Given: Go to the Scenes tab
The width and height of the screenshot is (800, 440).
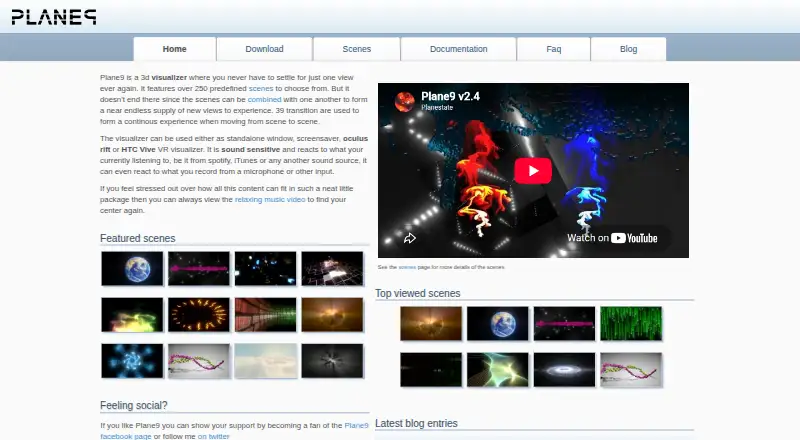Looking at the screenshot, I should click(357, 49).
